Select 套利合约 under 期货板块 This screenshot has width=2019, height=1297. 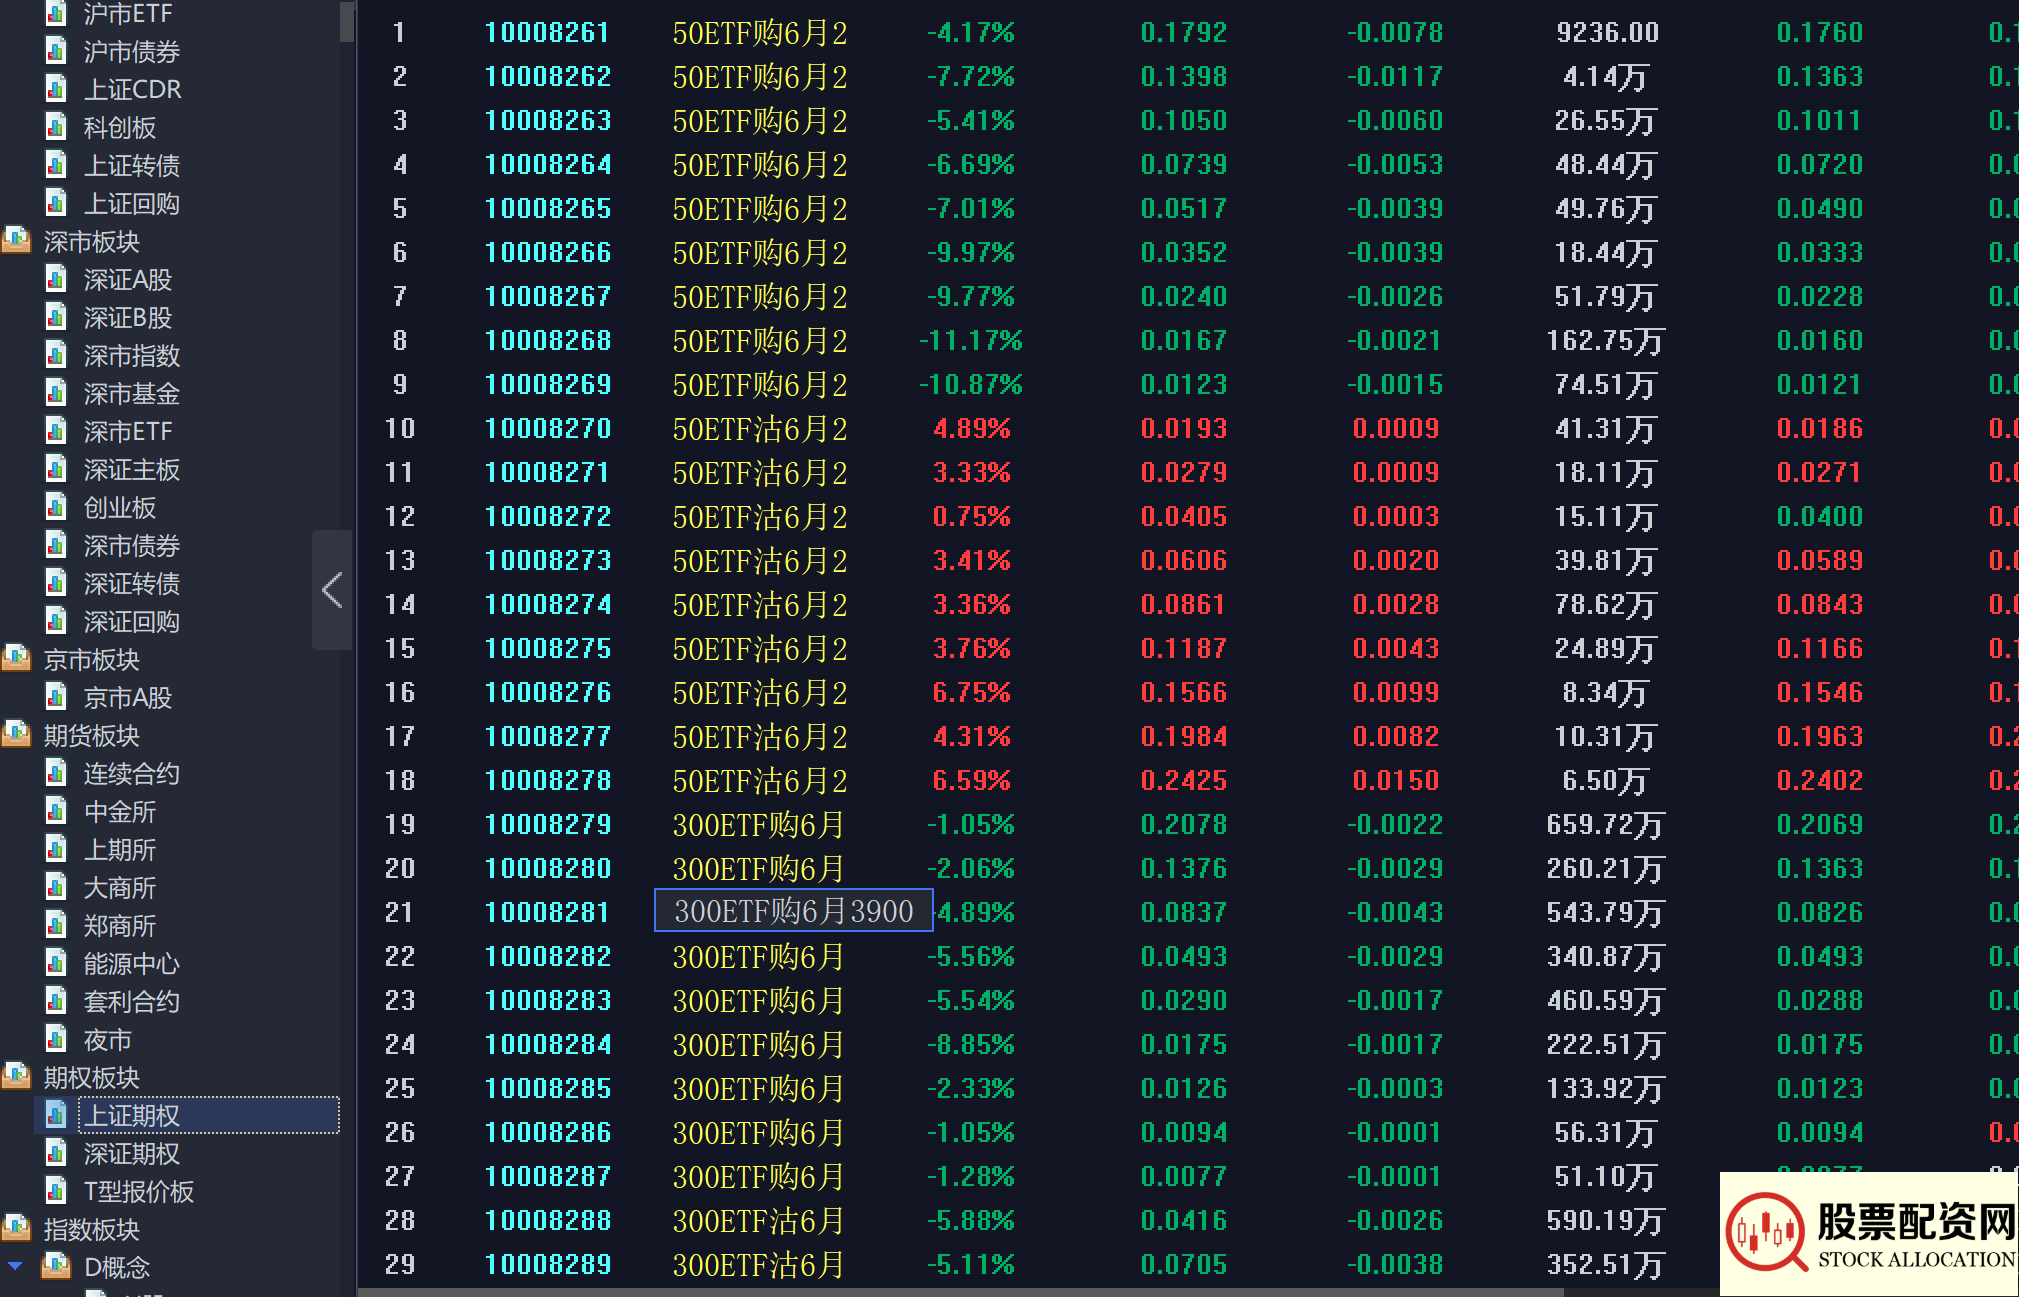point(131,1001)
